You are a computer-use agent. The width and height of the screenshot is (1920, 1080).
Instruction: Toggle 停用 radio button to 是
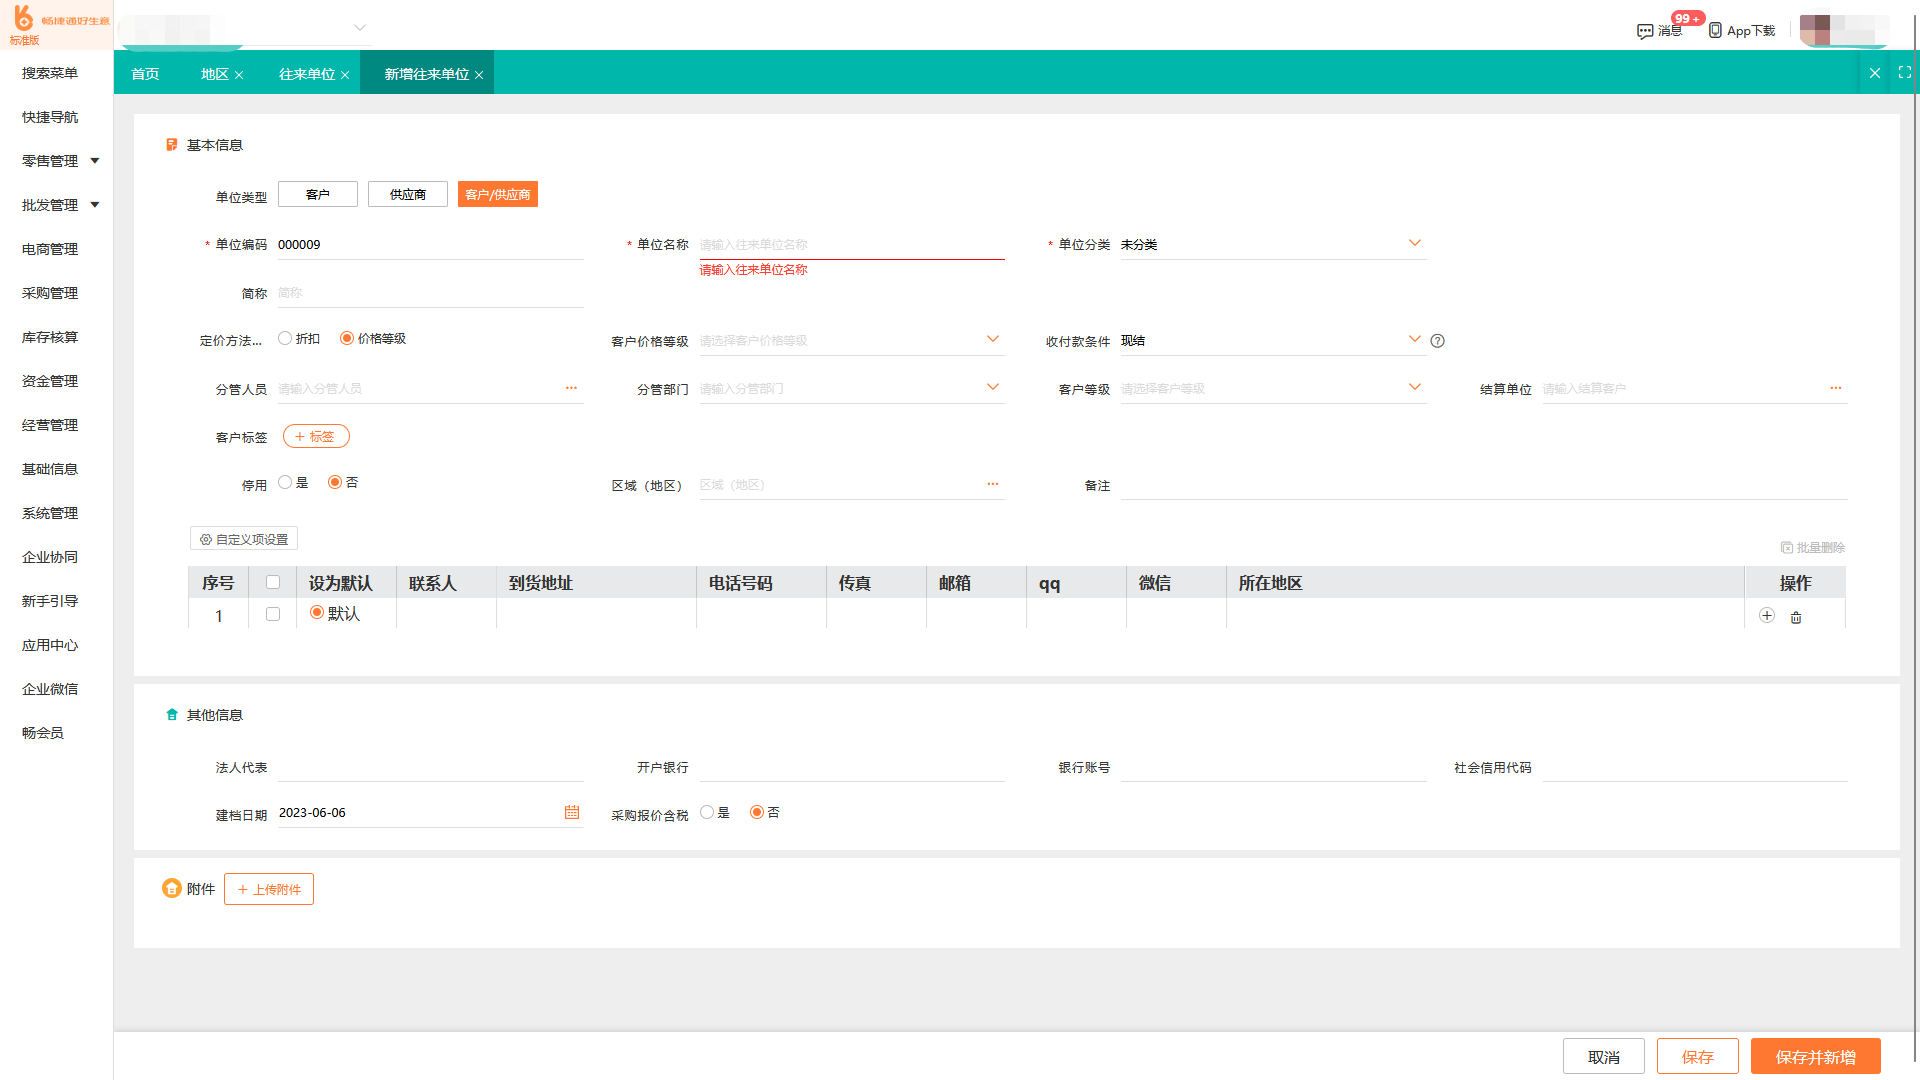285,481
